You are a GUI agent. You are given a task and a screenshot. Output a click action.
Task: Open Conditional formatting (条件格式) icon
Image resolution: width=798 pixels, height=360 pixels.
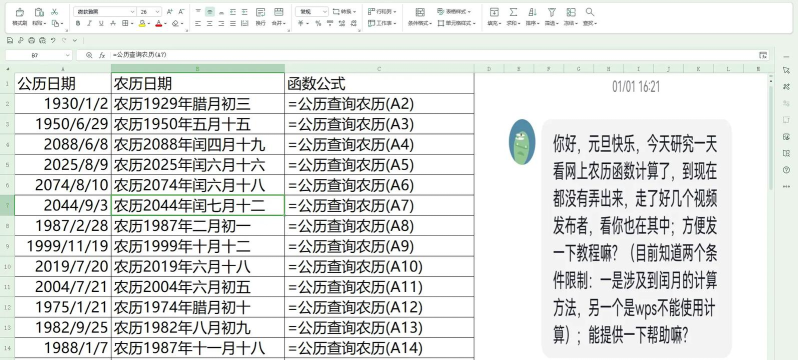[420, 12]
